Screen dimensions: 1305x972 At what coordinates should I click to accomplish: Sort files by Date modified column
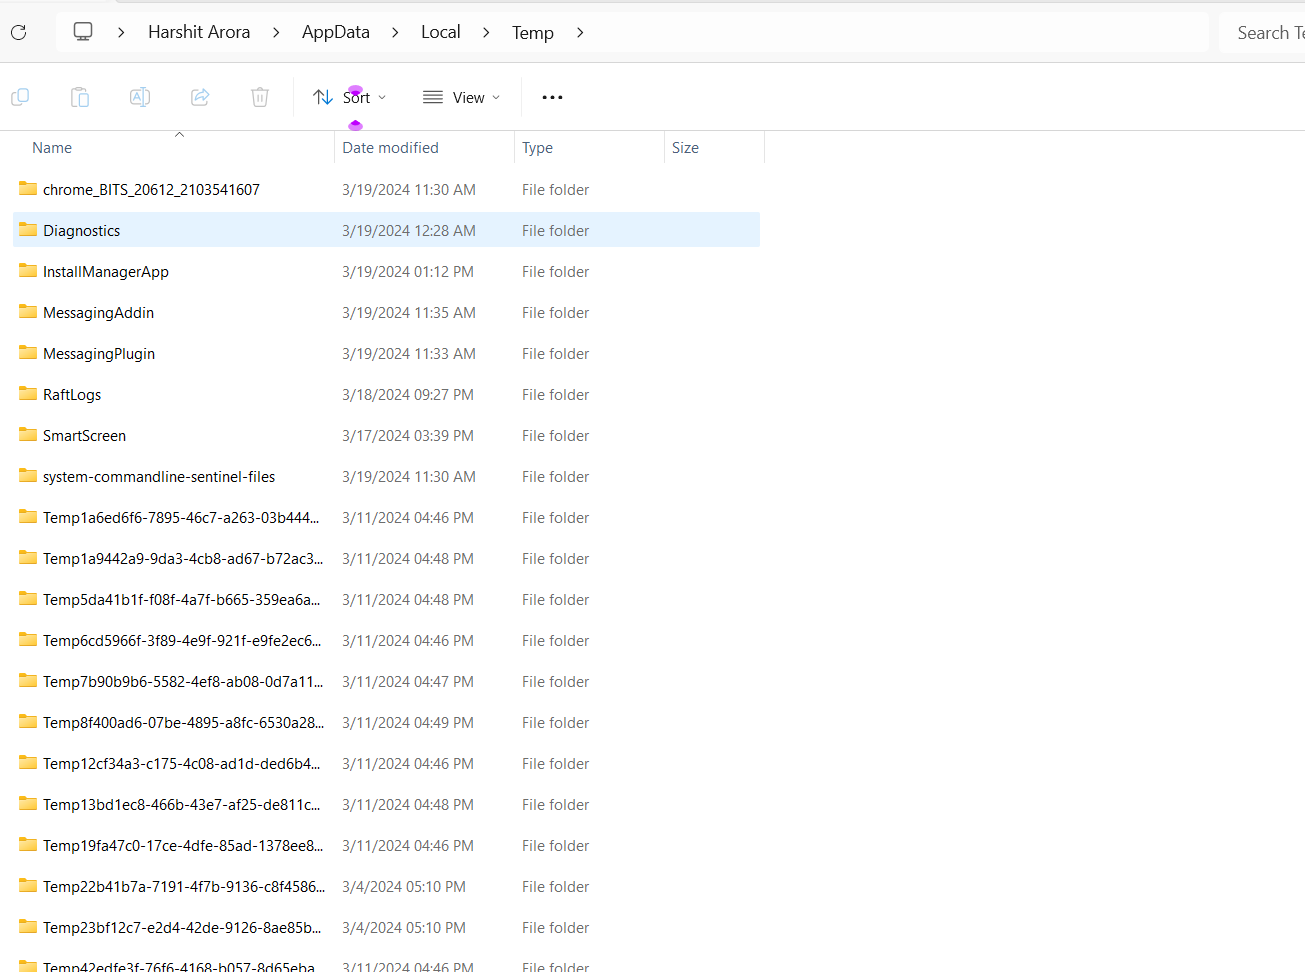[390, 147]
